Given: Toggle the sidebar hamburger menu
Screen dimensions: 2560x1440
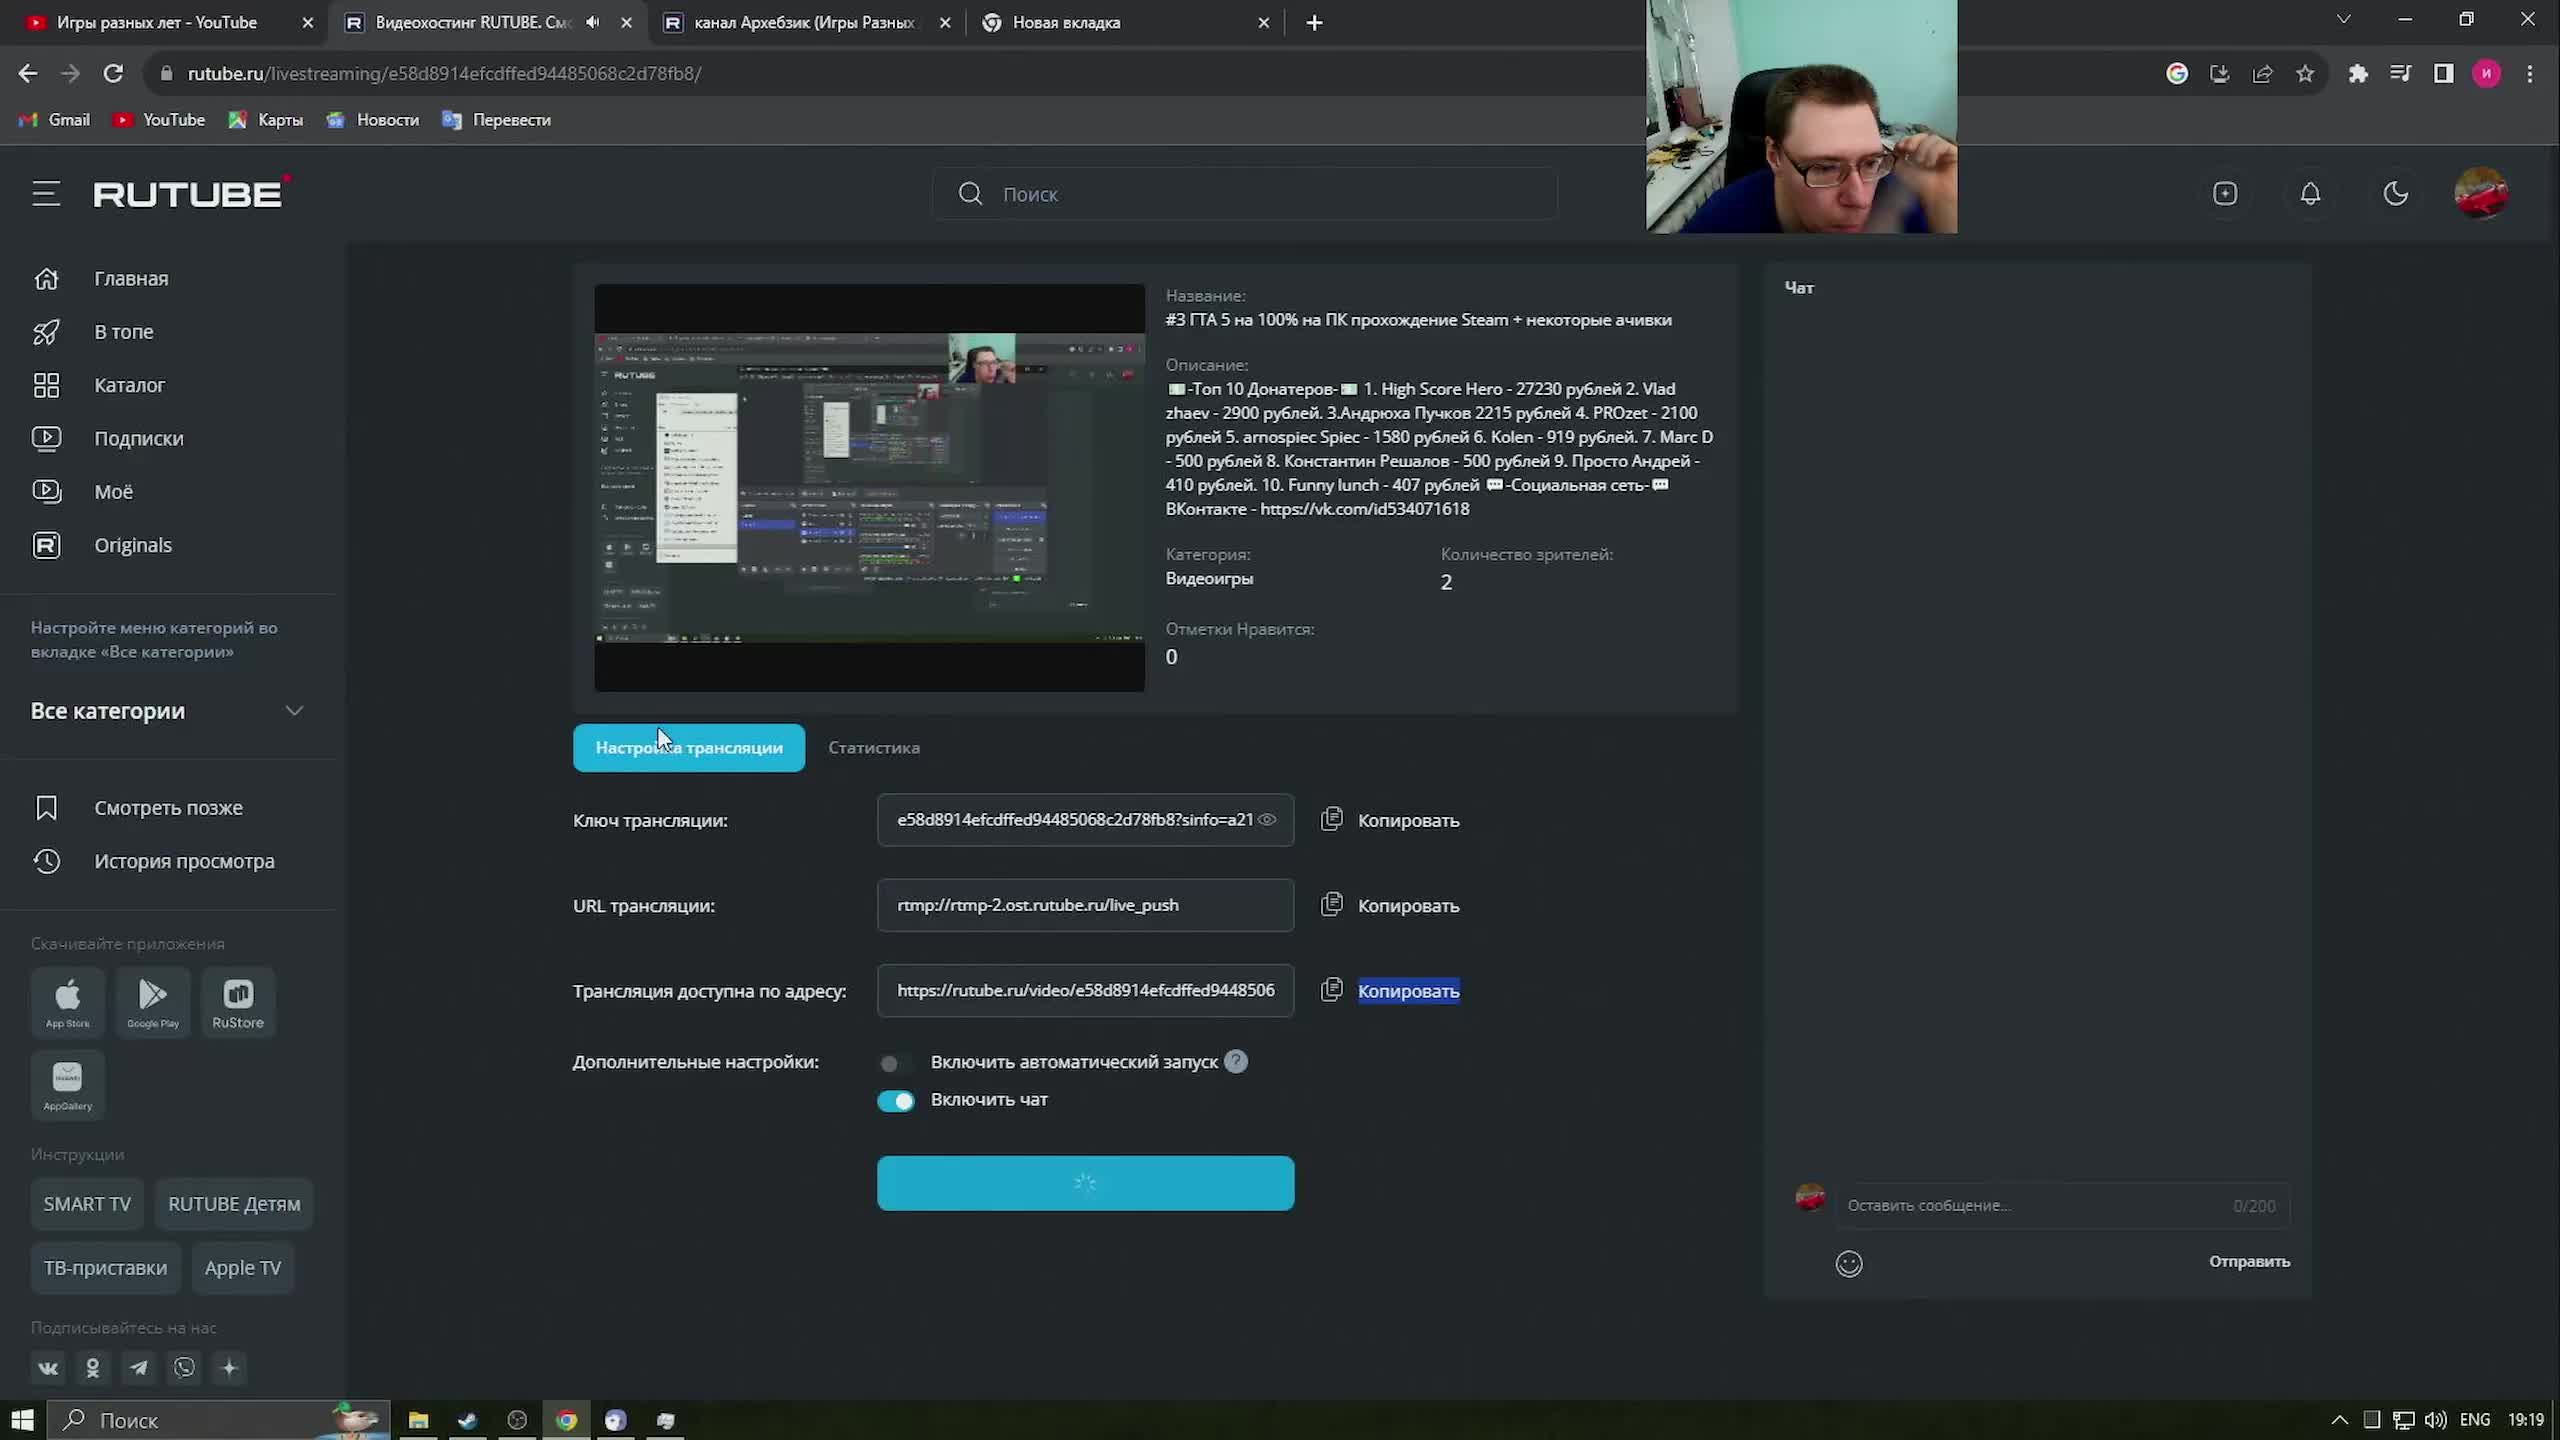Looking at the screenshot, I should (x=47, y=193).
